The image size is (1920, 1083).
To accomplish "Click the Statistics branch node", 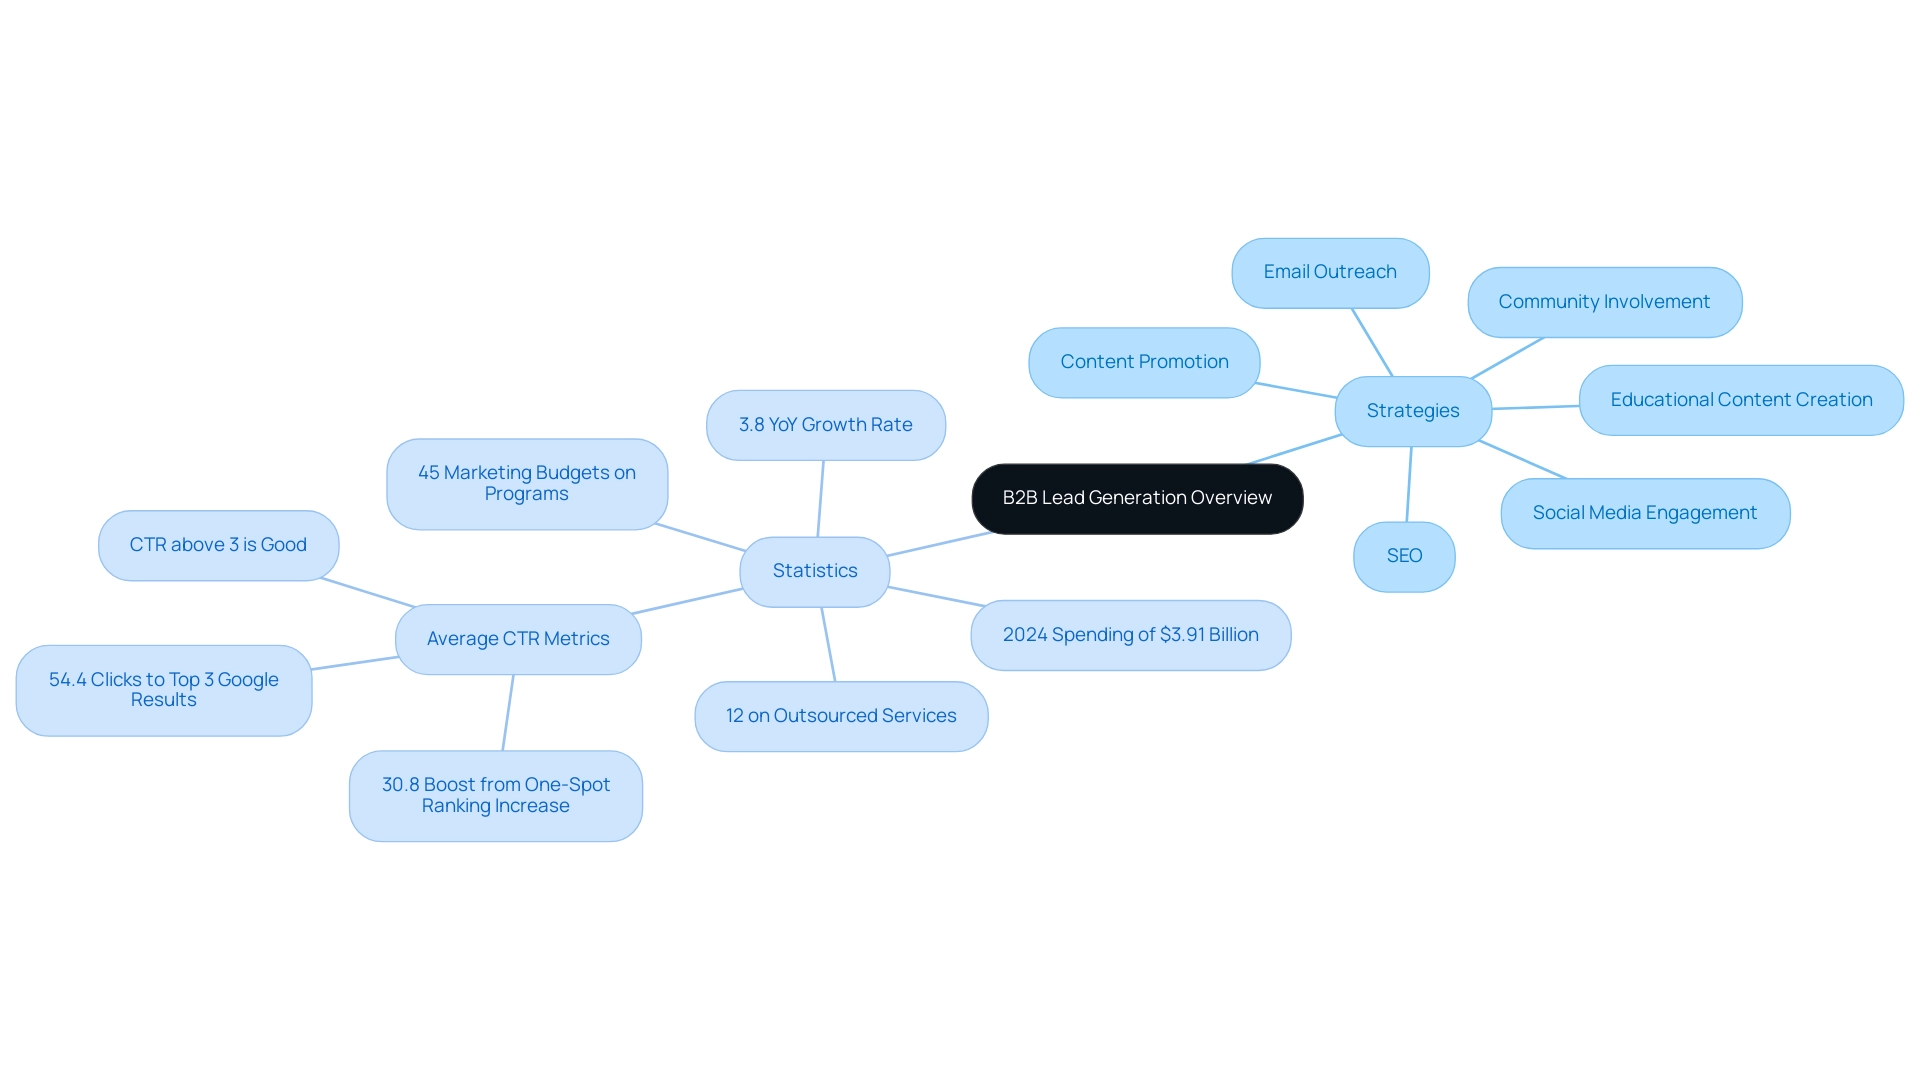I will click(x=815, y=570).
